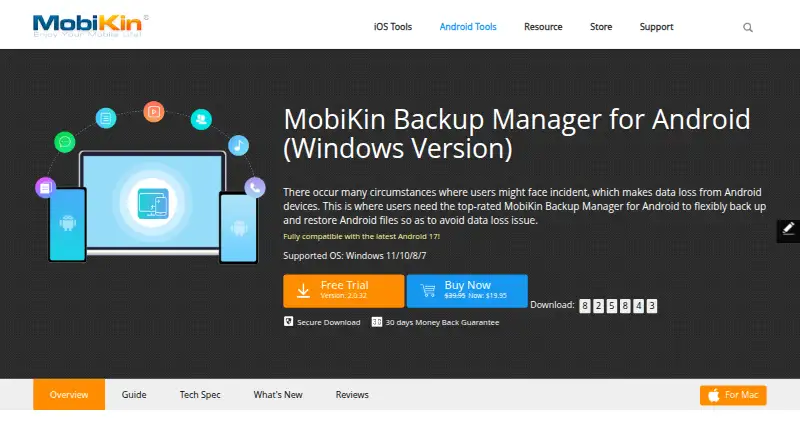Viewport: 800px width, 440px height.
Task: Click the shopping cart icon on Buy Now
Action: pyautogui.click(x=428, y=291)
